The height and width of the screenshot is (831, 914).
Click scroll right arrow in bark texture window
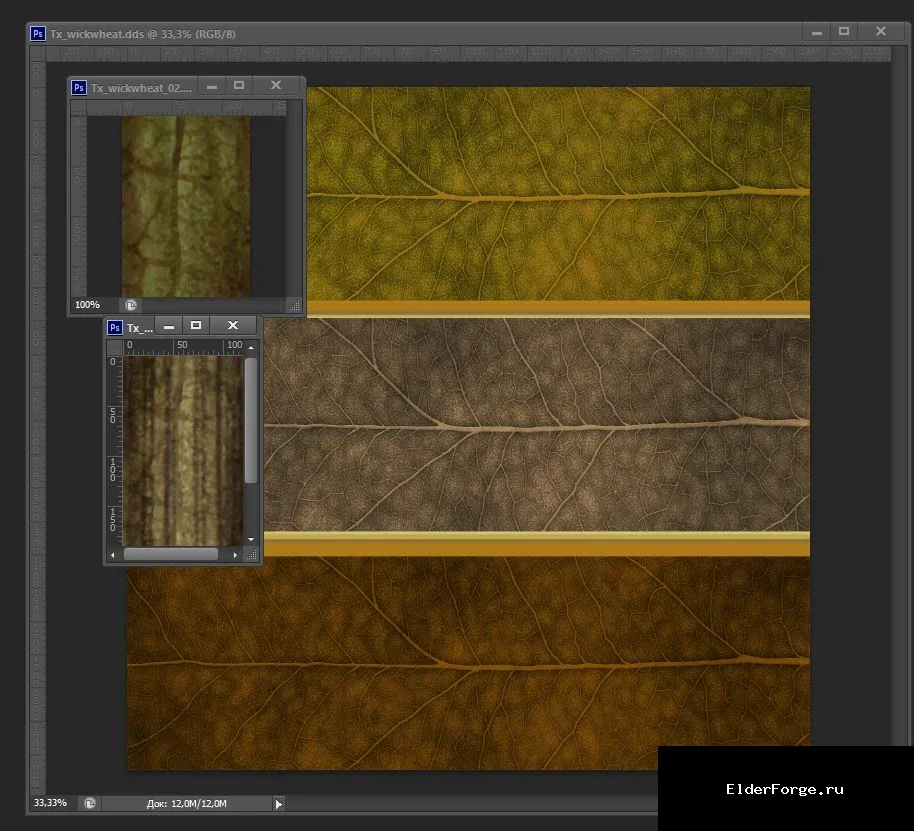tap(236, 554)
